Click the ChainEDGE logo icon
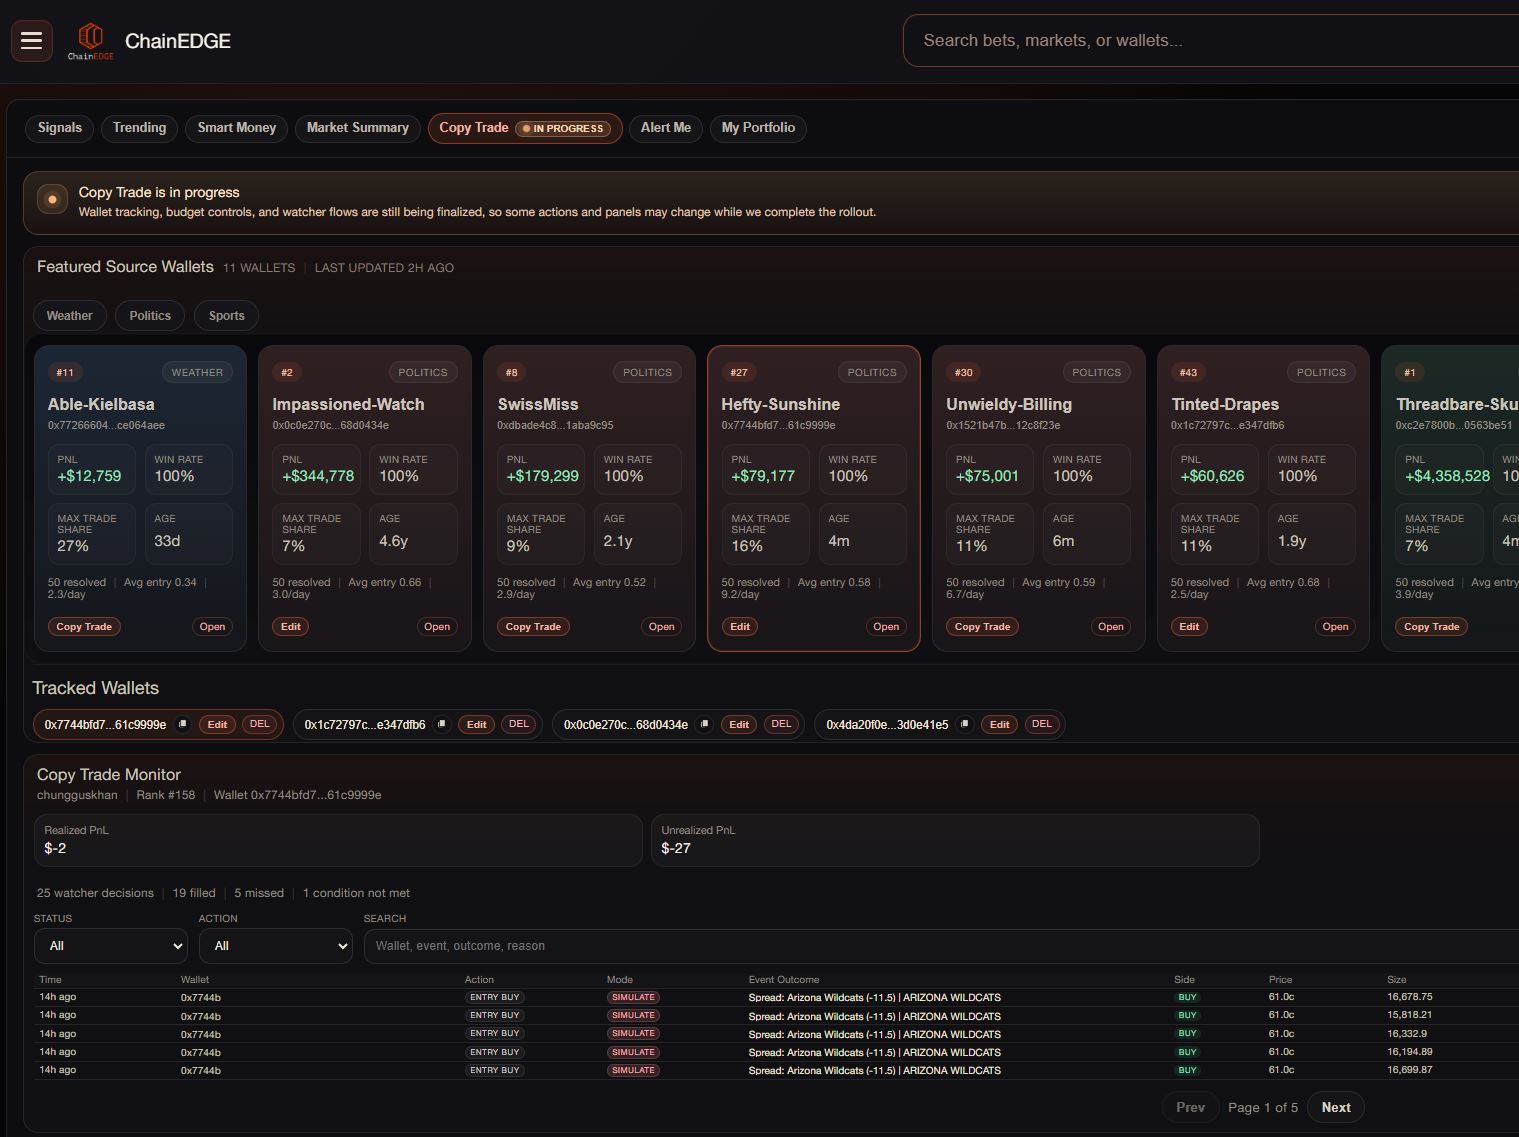Viewport: 1519px width, 1137px height. pyautogui.click(x=93, y=40)
